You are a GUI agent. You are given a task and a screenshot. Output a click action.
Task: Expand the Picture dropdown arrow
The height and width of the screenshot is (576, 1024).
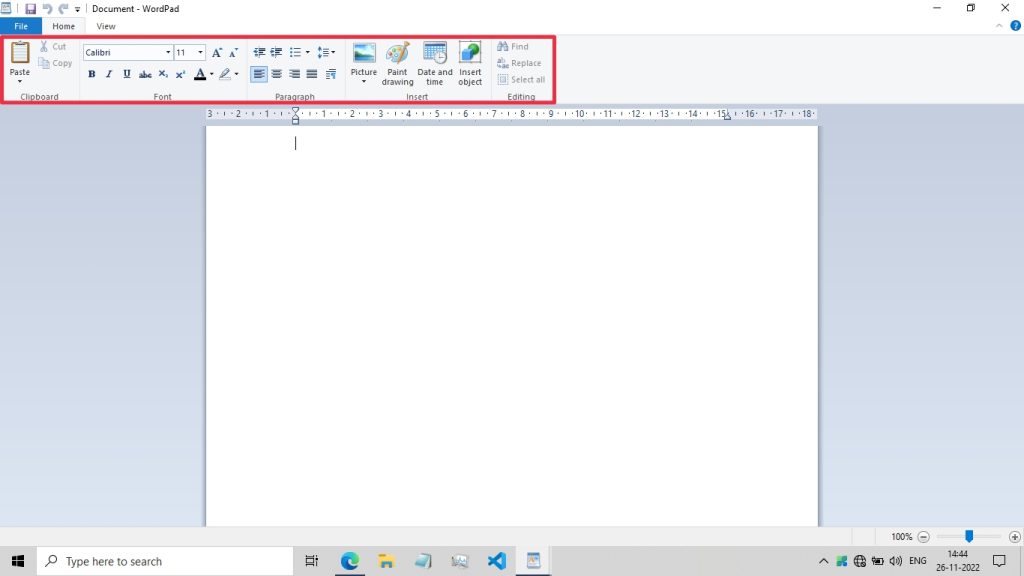click(364, 82)
